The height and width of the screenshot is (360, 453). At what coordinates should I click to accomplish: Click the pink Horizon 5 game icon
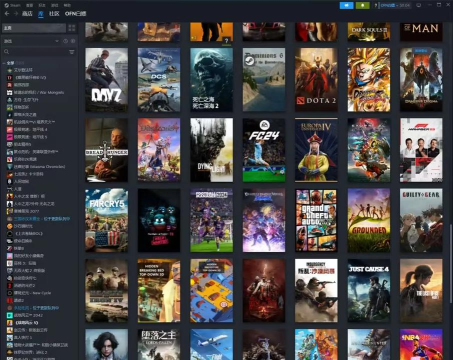(x=10, y=137)
